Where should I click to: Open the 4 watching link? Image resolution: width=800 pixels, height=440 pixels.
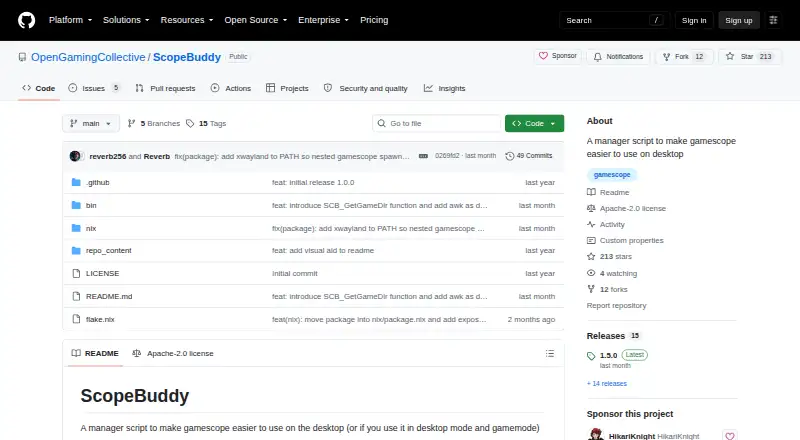click(612, 274)
